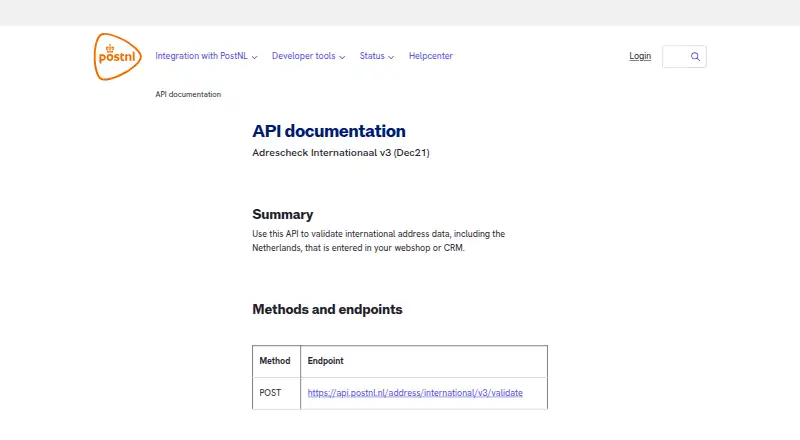Click the API documentation breadcrumb
The height and width of the screenshot is (440, 800).
188,94
